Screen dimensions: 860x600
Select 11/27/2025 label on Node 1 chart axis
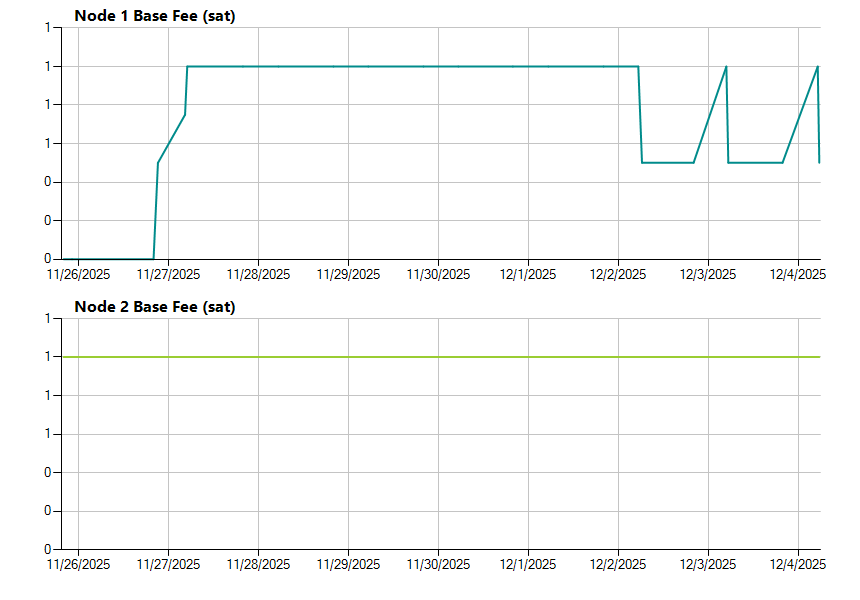tap(168, 273)
